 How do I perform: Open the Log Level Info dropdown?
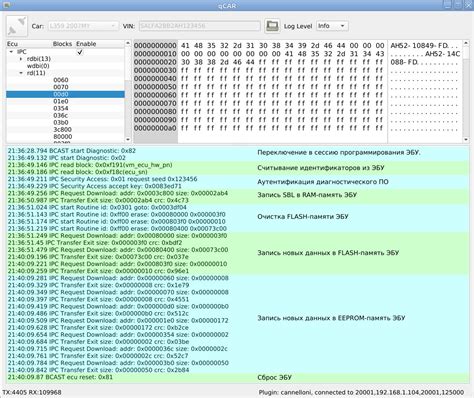pyautogui.click(x=332, y=26)
